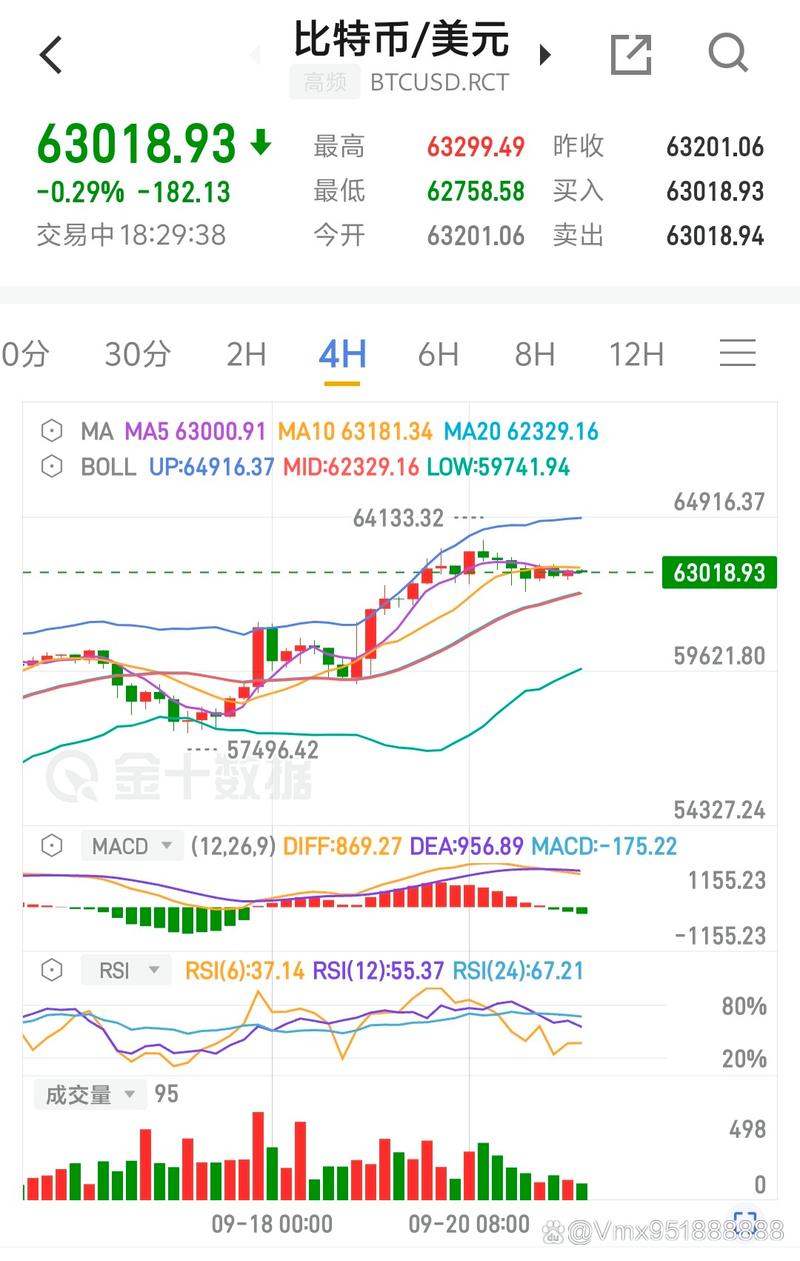Click hexagon settings icon beside BOLL

tap(51, 467)
